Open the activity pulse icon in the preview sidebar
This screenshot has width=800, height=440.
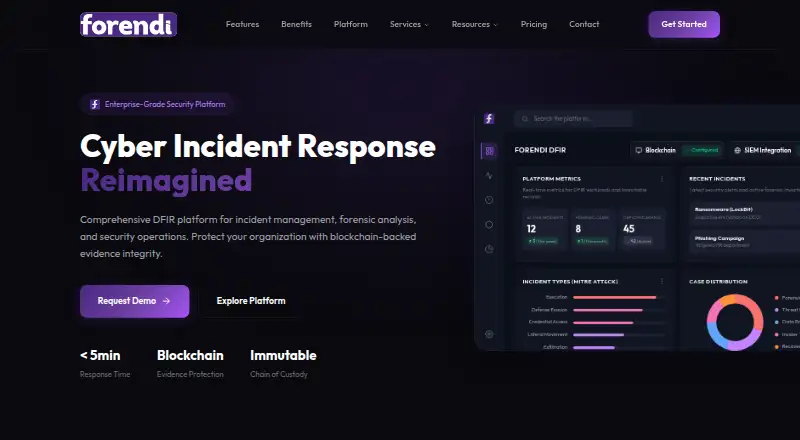tap(489, 176)
